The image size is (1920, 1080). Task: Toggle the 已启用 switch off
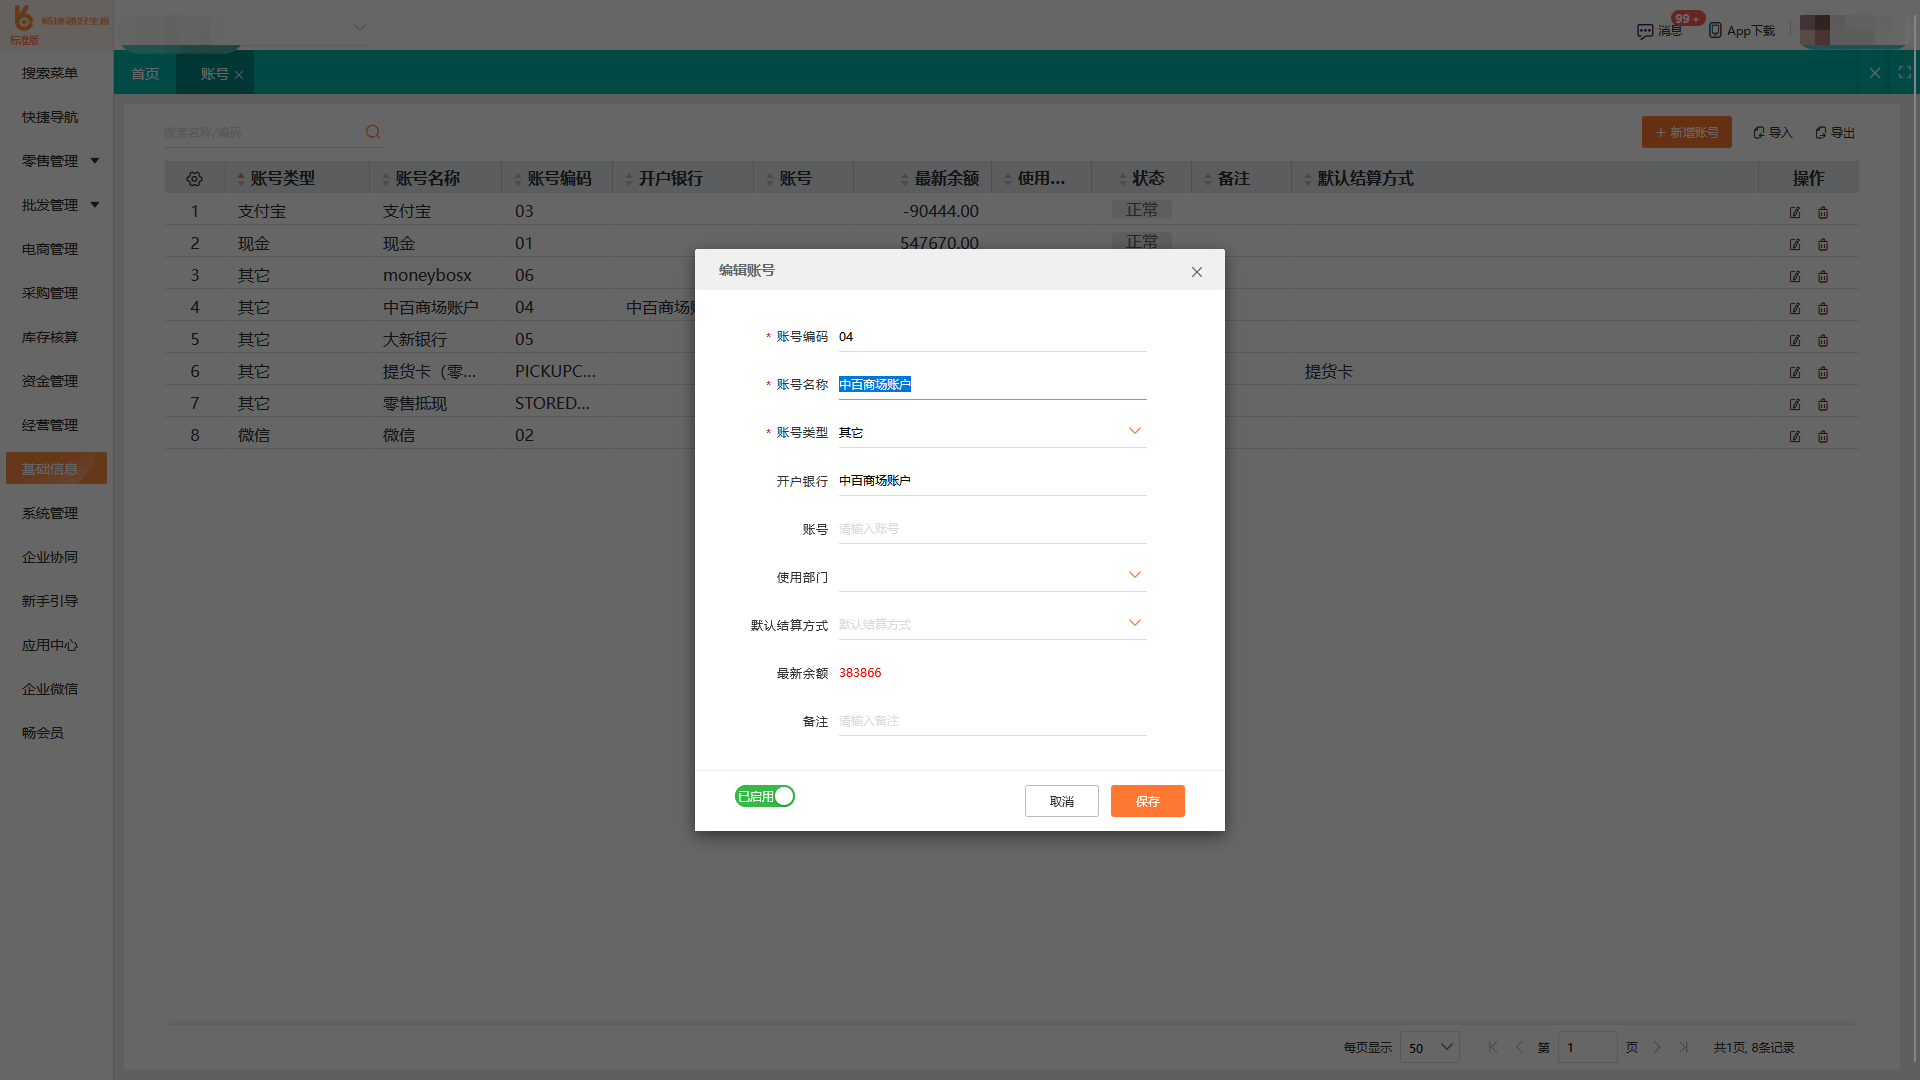coord(765,795)
